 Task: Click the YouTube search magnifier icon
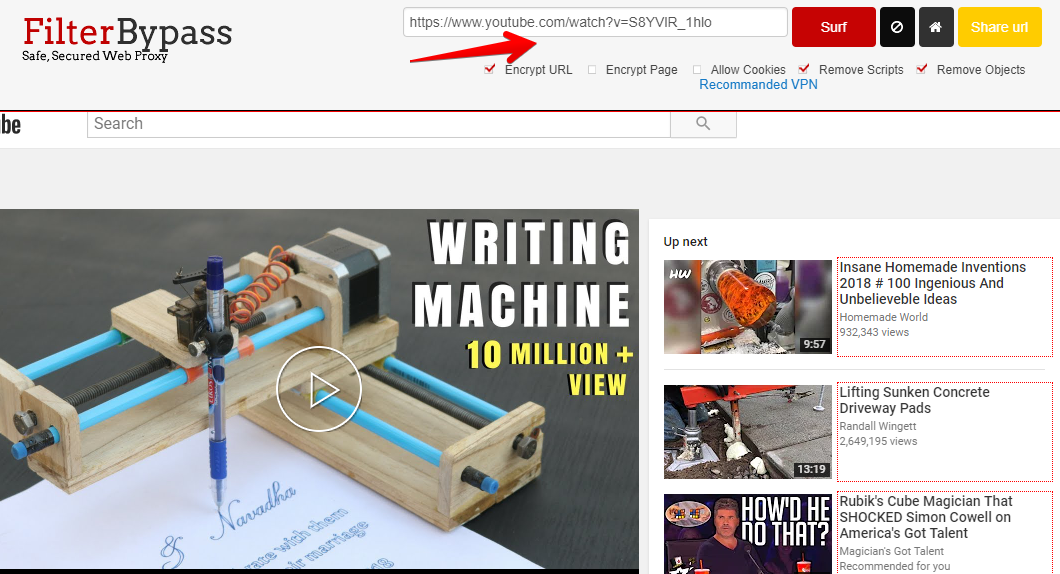(x=703, y=124)
